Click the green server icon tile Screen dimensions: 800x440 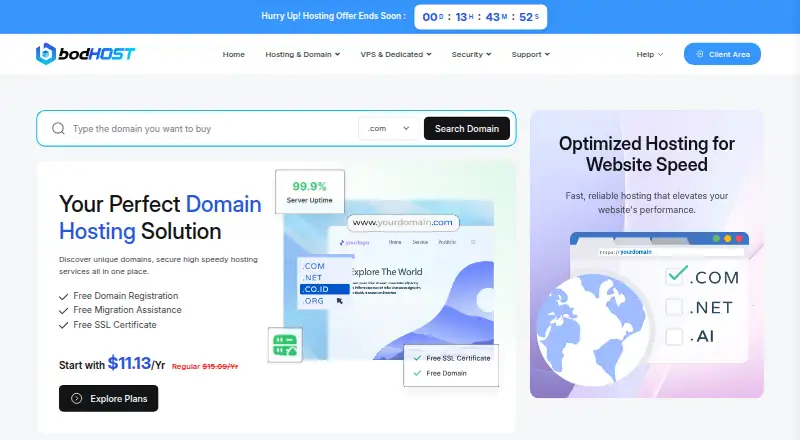(x=285, y=345)
